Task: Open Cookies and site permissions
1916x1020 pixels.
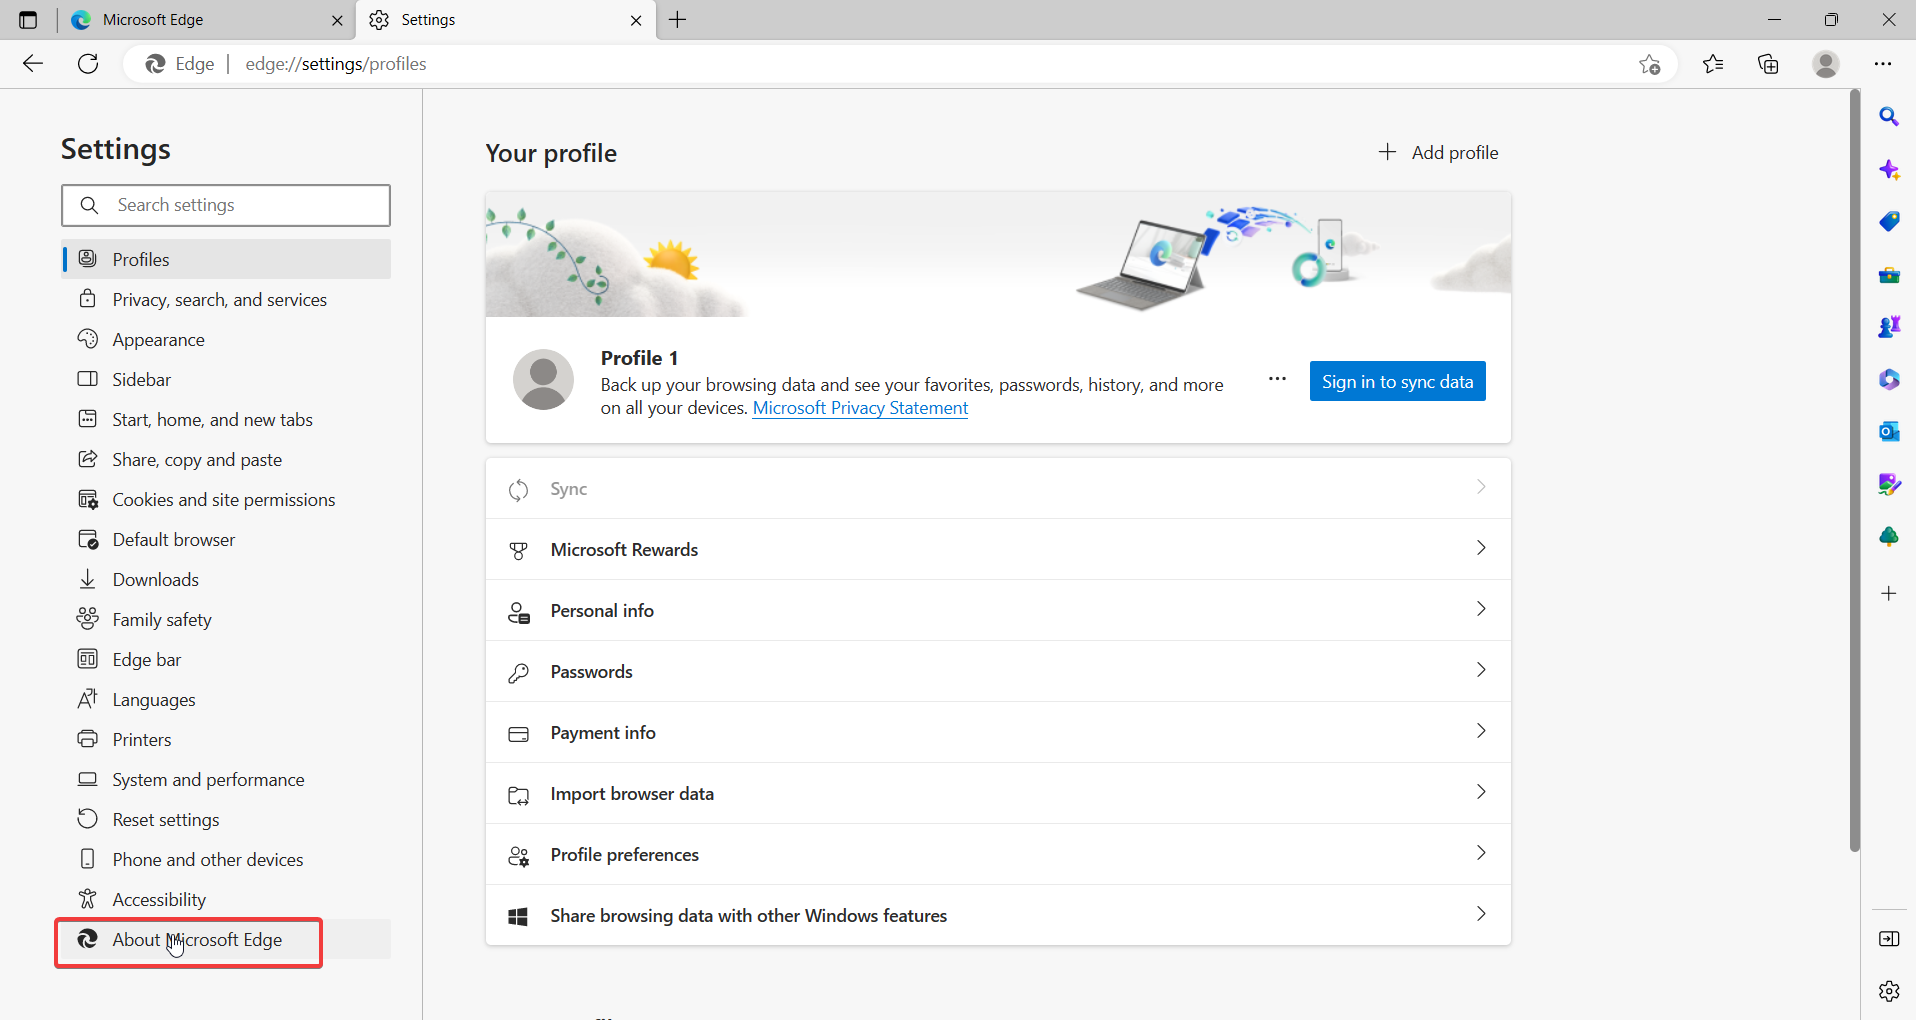Action: 226,499
